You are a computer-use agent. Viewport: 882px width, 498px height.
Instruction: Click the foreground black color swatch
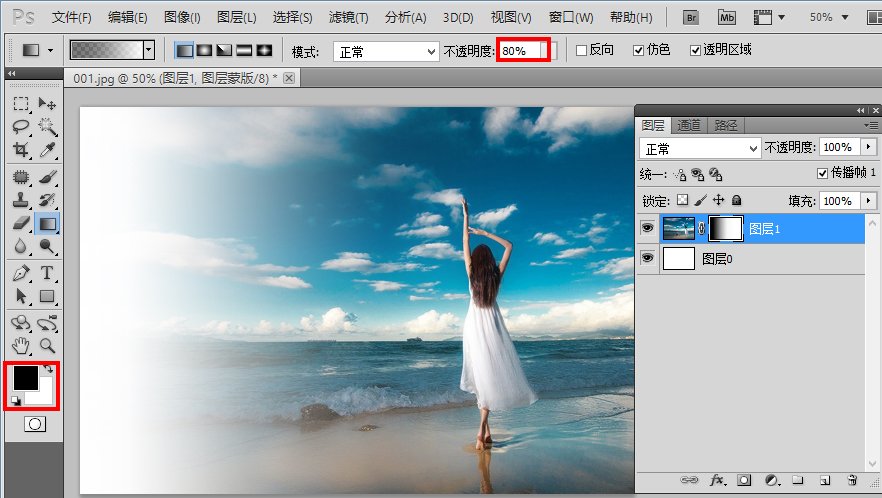pyautogui.click(x=25, y=377)
